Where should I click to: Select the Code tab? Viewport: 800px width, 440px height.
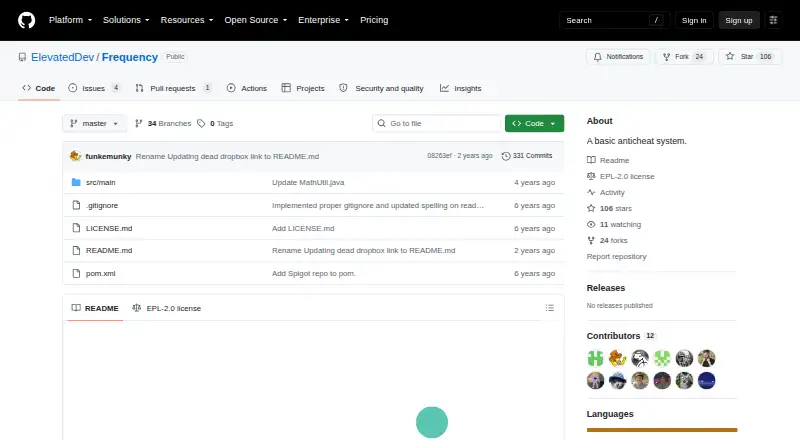(39, 88)
